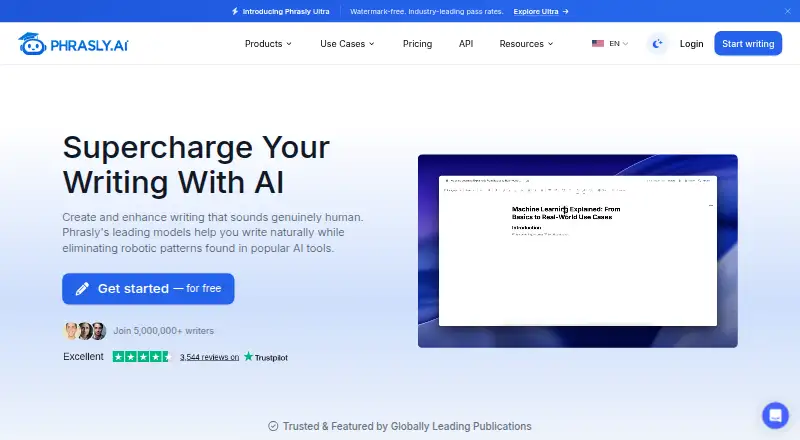Open the 3,544 reviews link
Viewport: 800px width, 440px height.
tap(209, 357)
